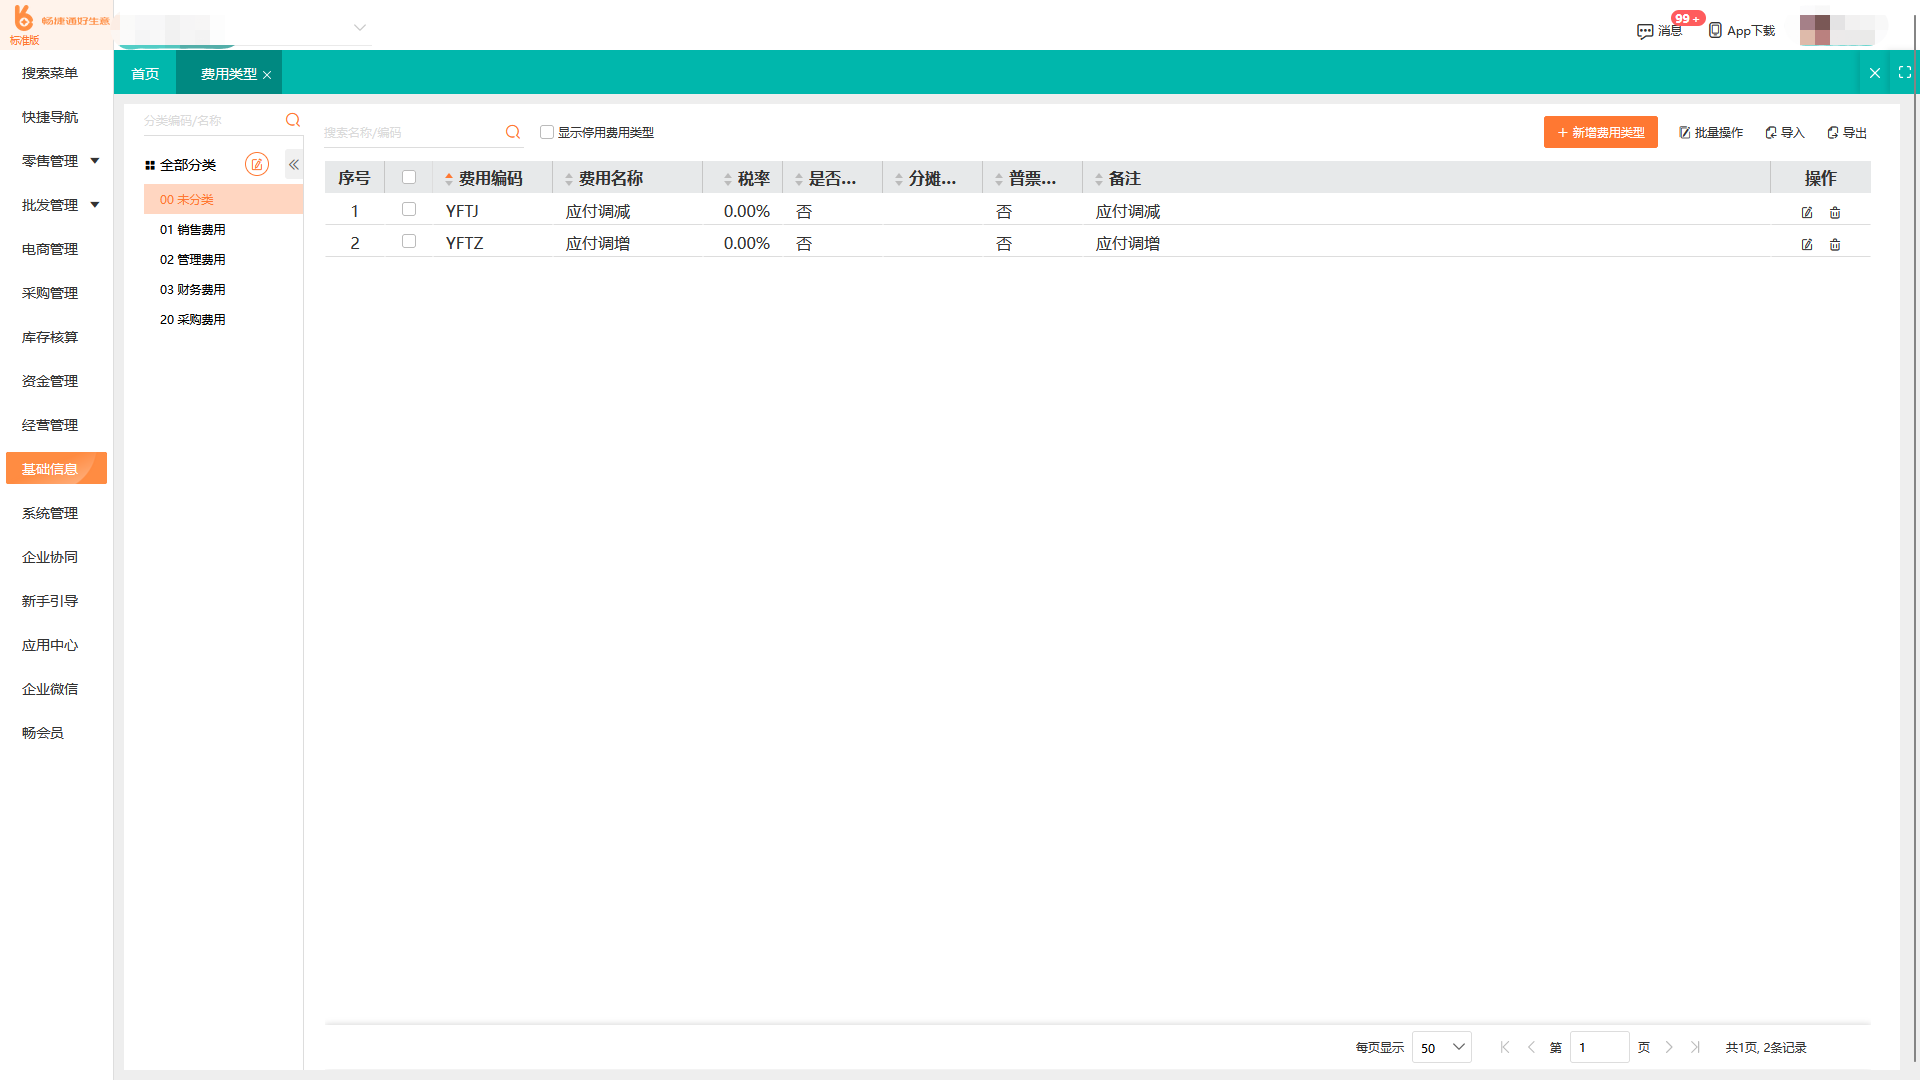Click the edit icon for YFTJ row
1920x1080 pixels.
coord(1807,211)
